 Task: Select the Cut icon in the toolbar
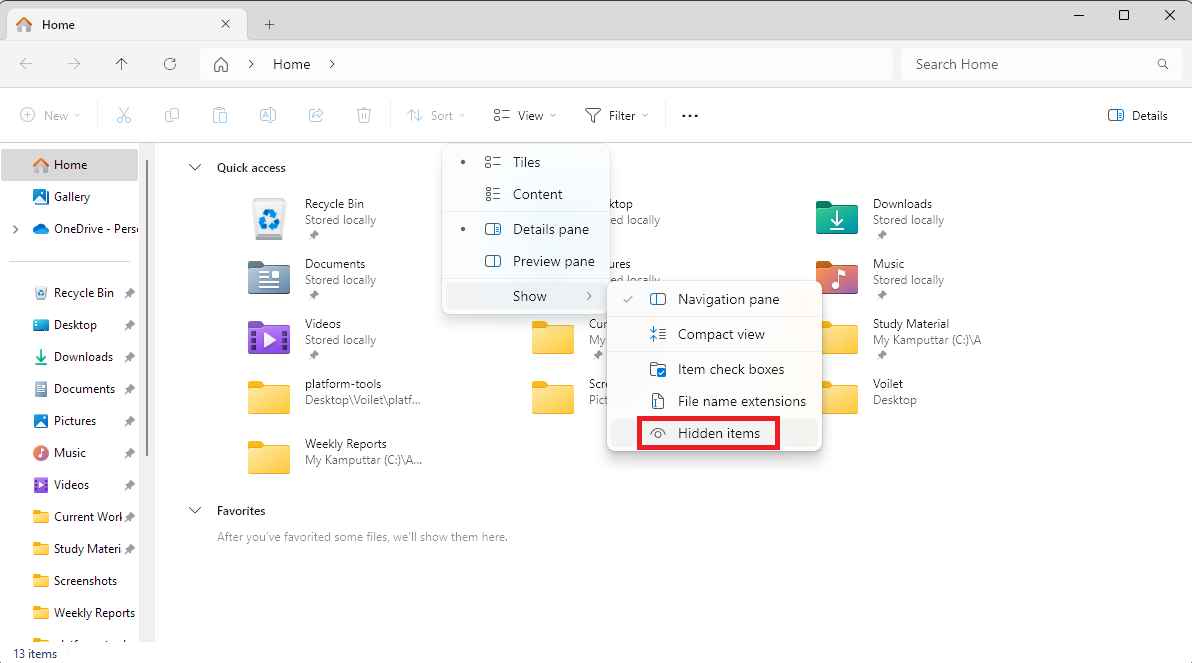point(124,115)
